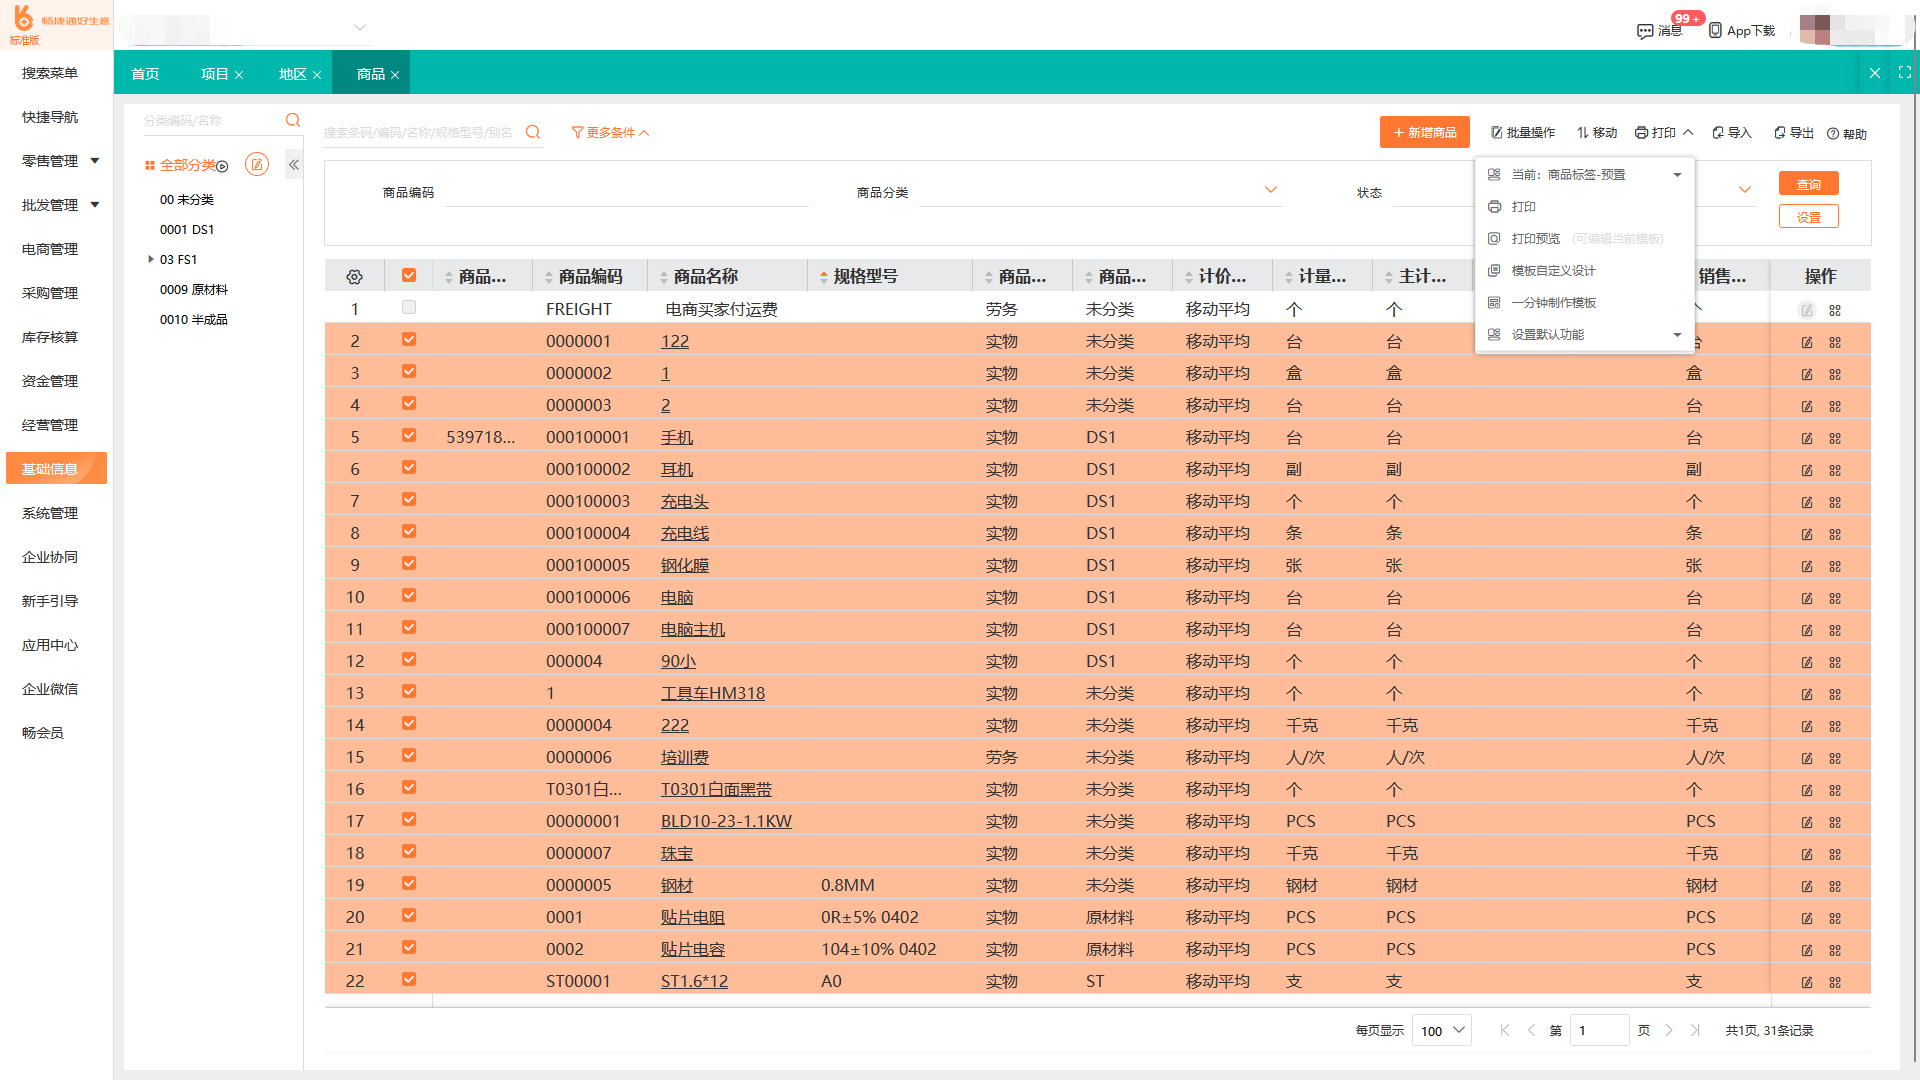Toggle checkbox for row 10 电脑 item

(410, 596)
